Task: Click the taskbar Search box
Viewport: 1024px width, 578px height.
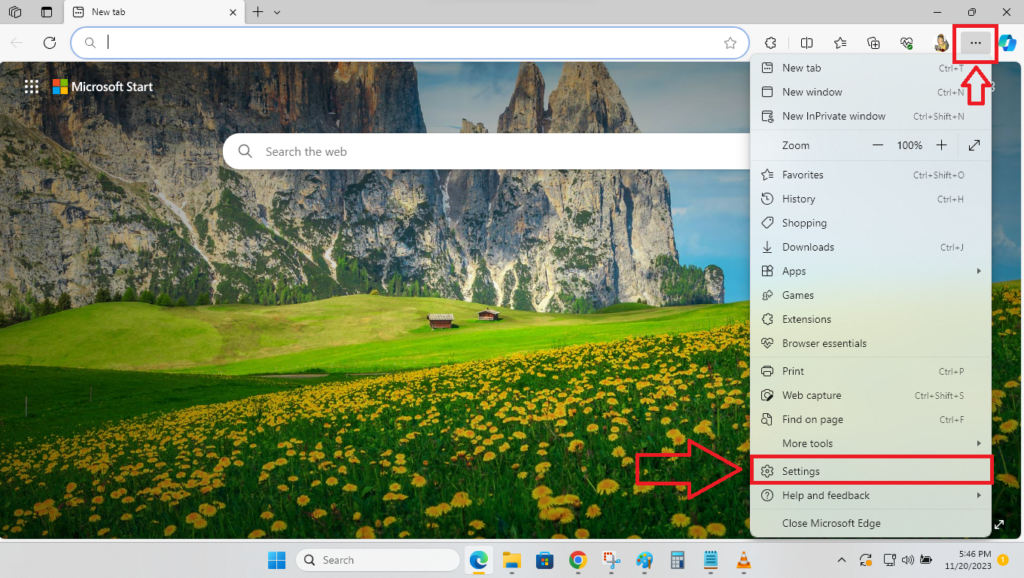Action: point(377,560)
